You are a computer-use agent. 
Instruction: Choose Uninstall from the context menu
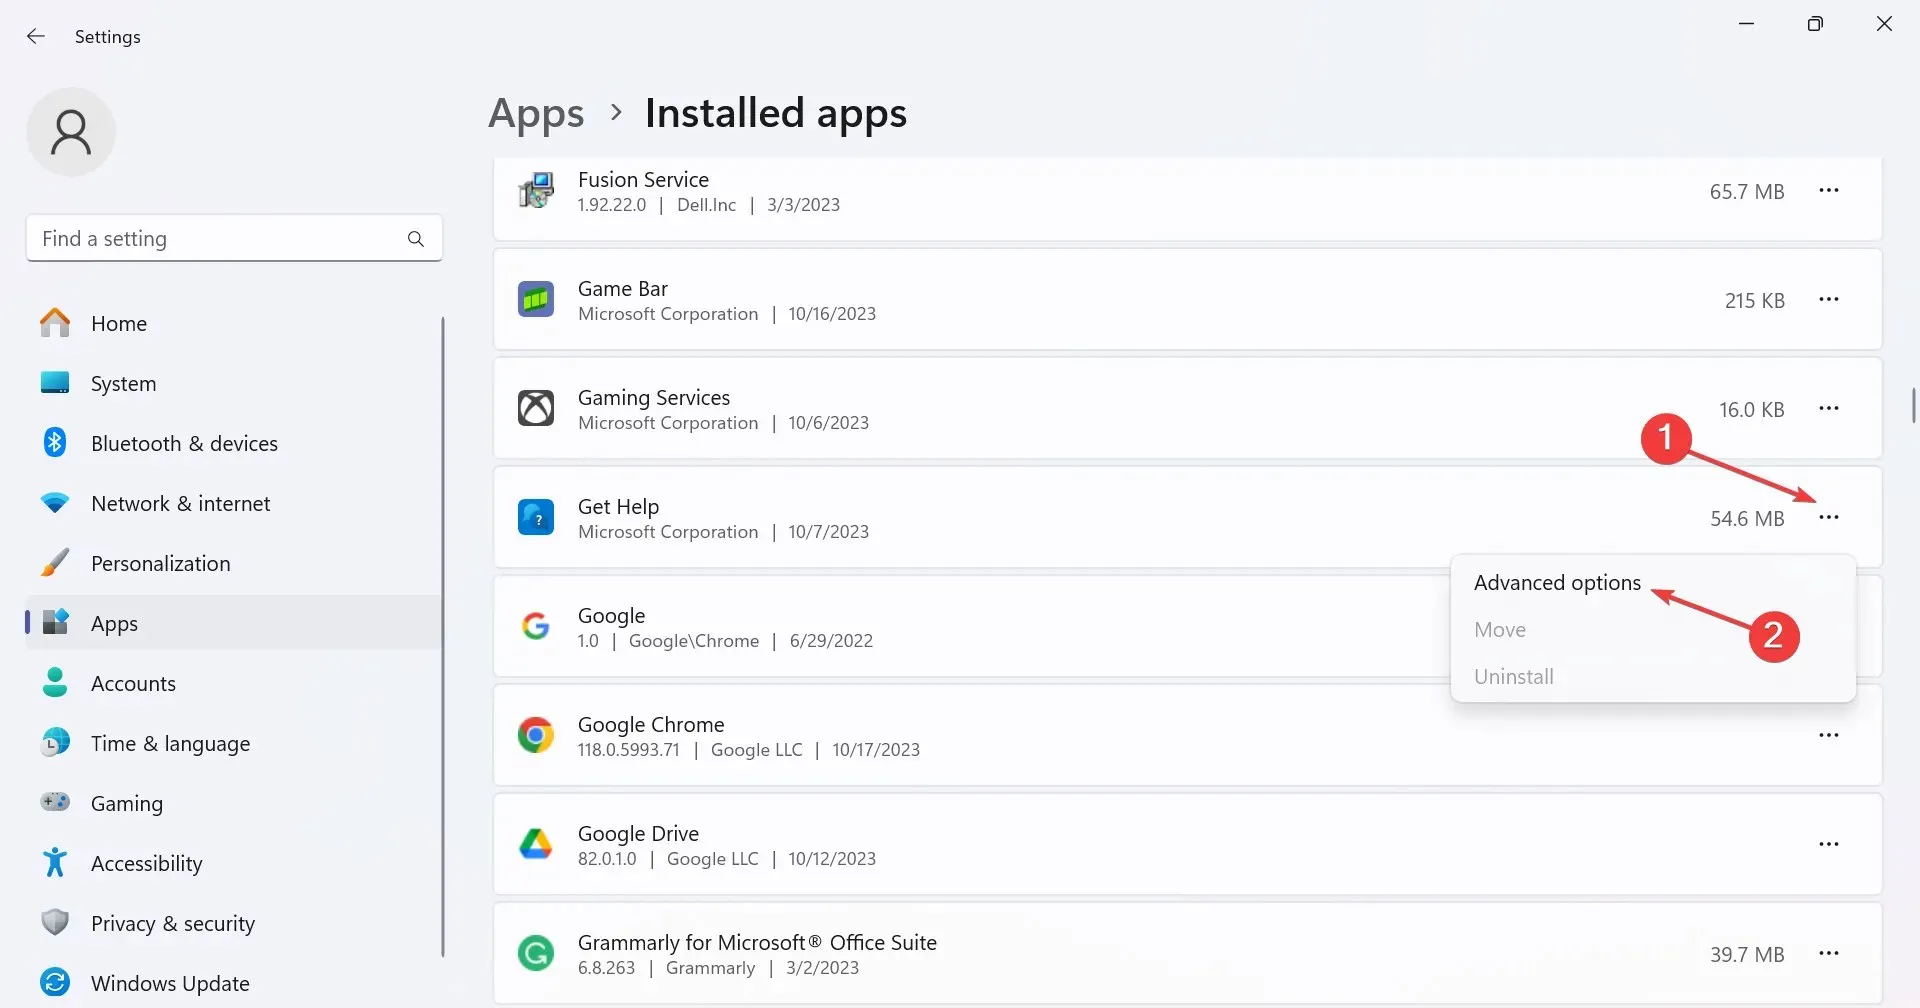1514,677
